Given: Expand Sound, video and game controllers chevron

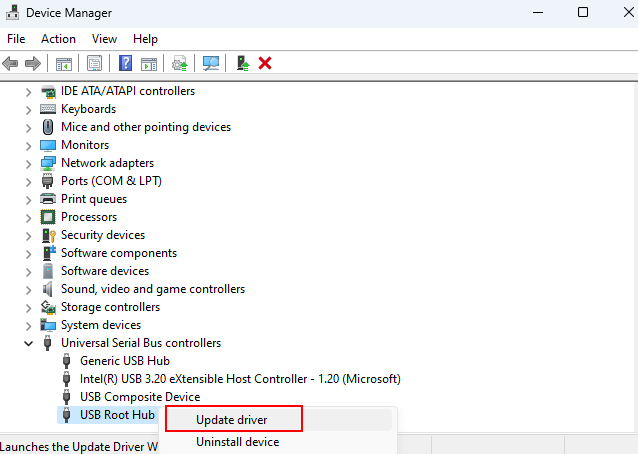Looking at the screenshot, I should [x=28, y=290].
